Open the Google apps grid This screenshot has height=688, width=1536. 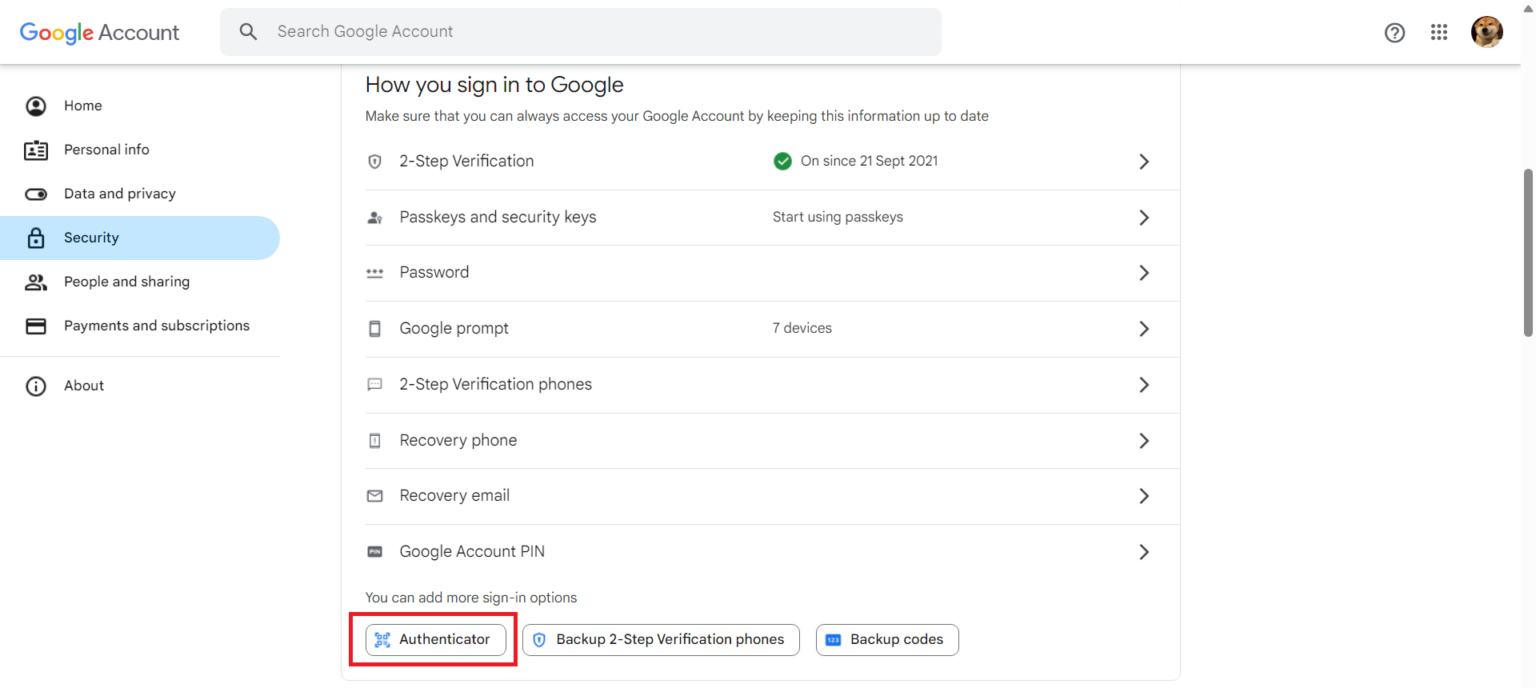(1439, 32)
